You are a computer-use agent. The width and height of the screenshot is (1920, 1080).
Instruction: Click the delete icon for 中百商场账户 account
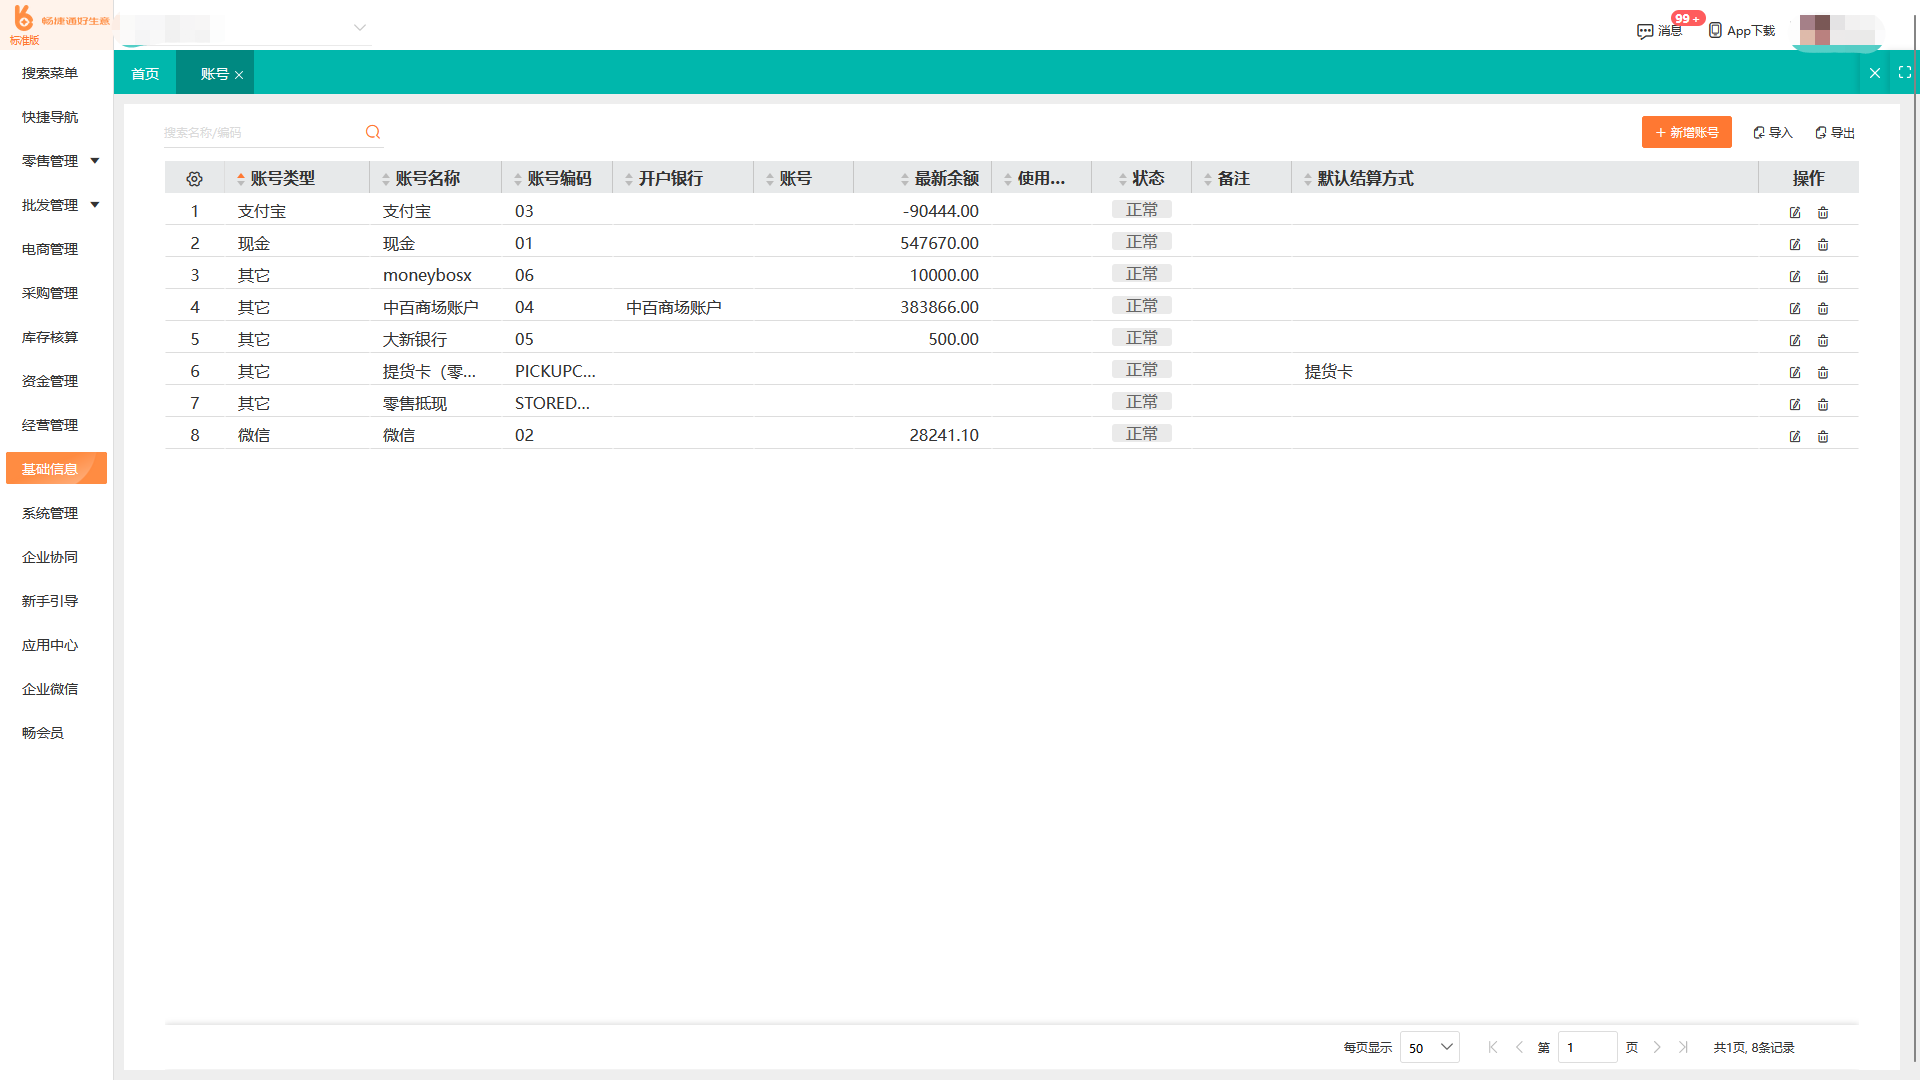(x=1824, y=306)
